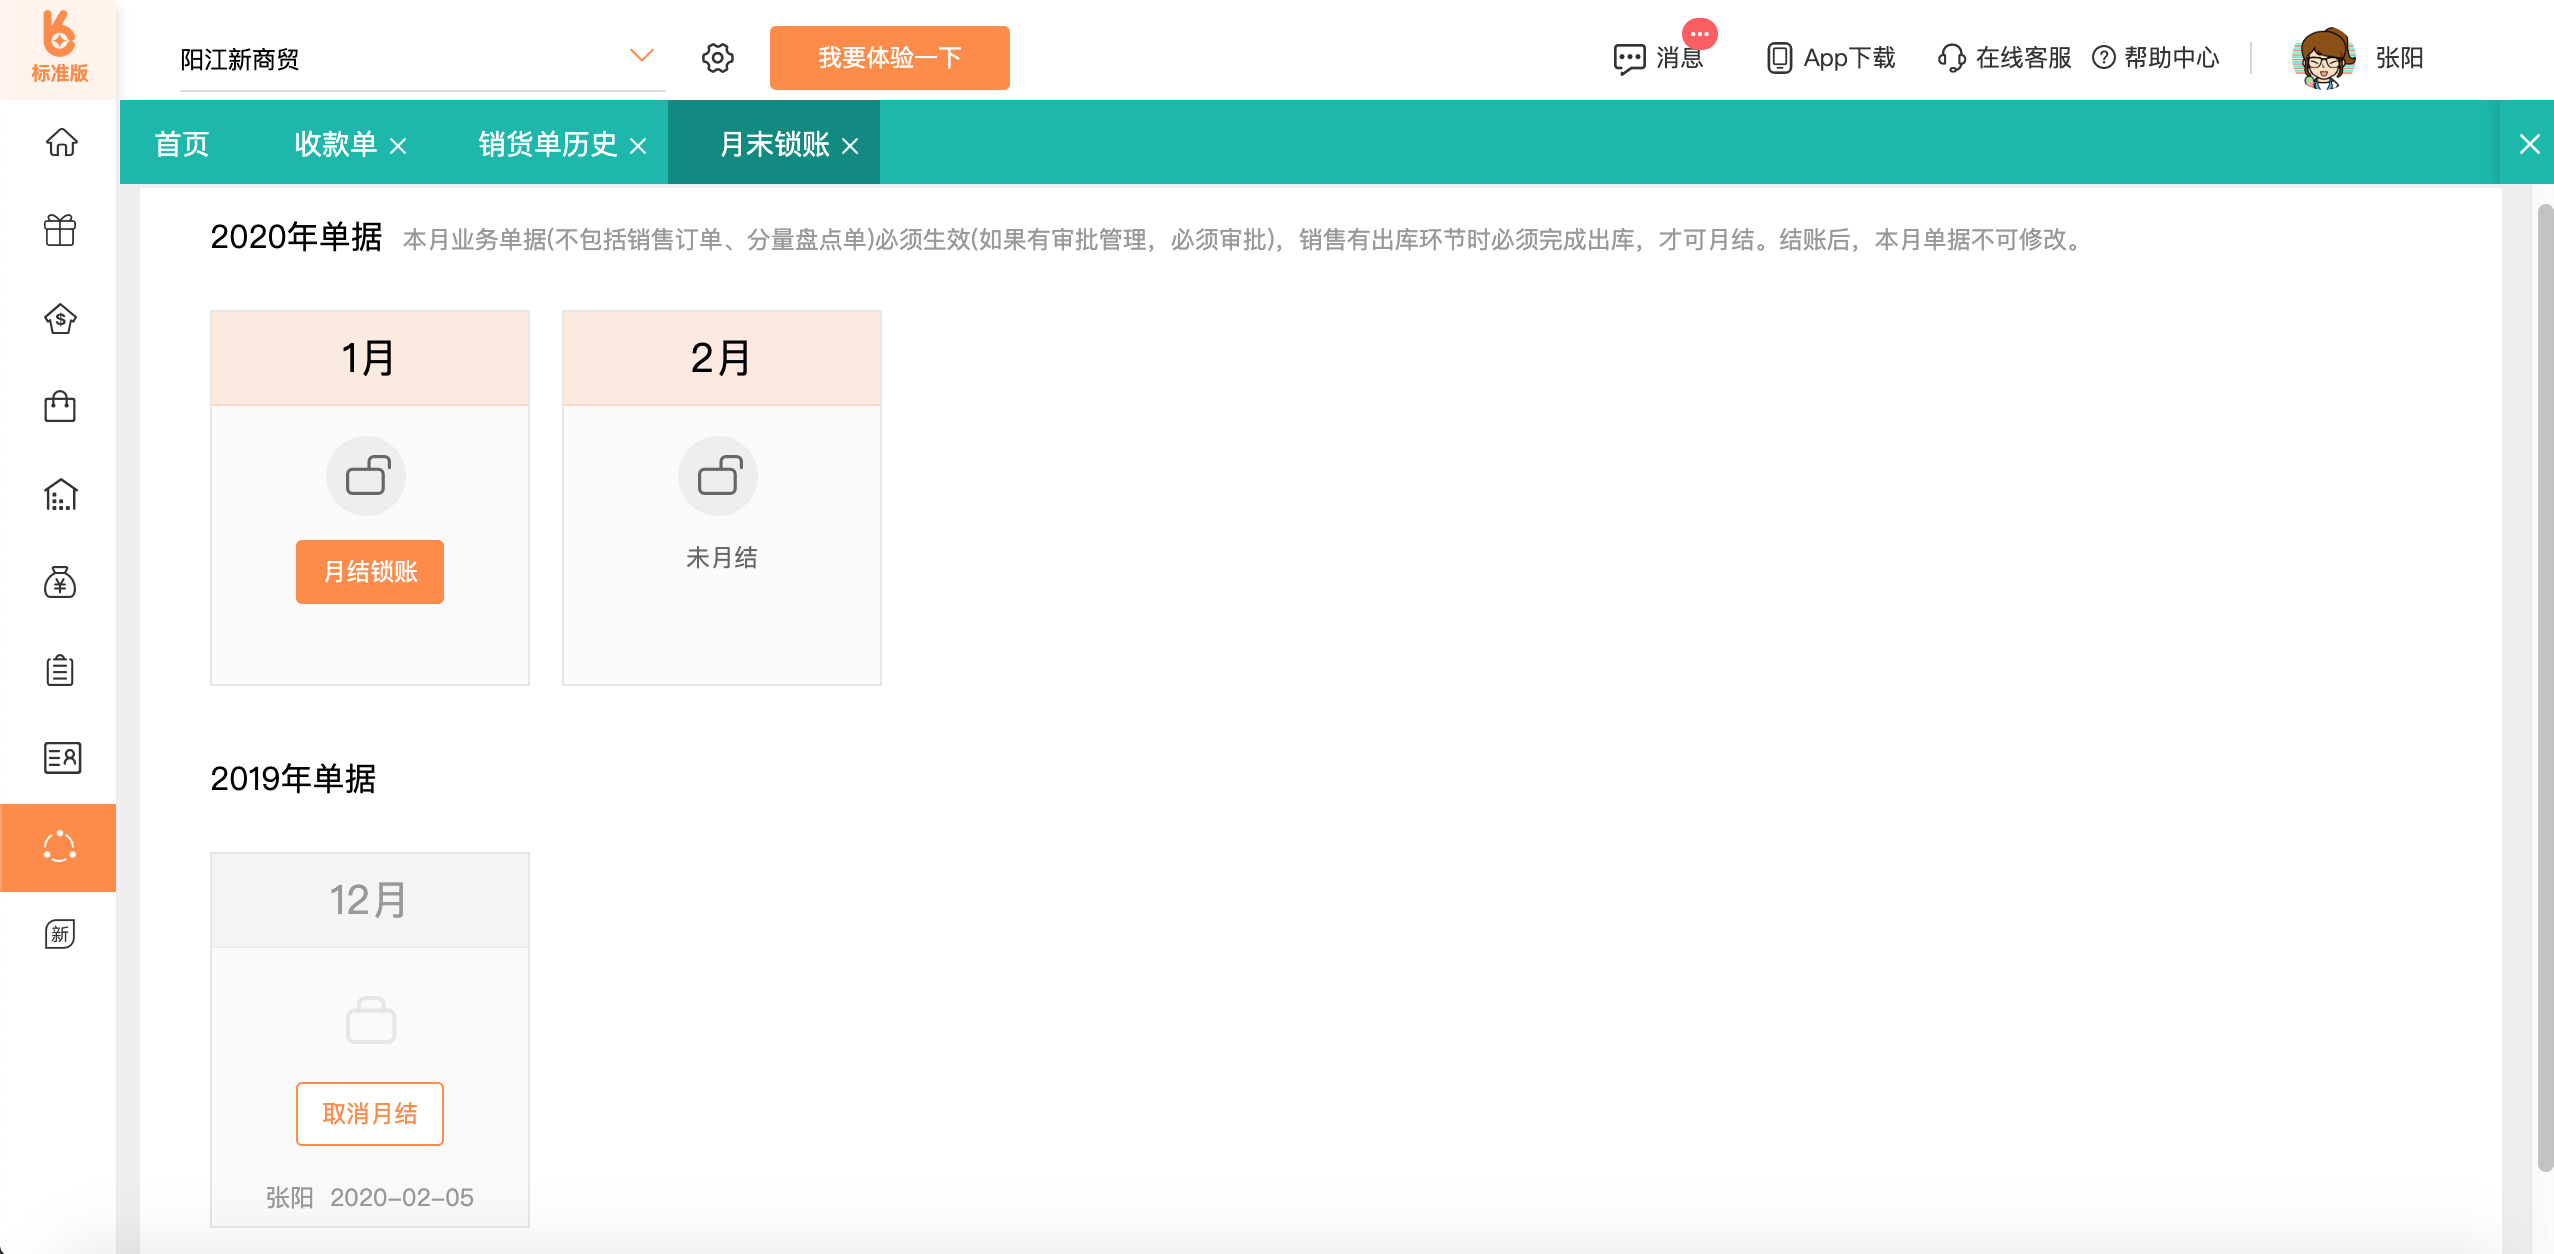This screenshot has height=1254, width=2554.
Task: Click the 我要体验一下 promotional button
Action: [889, 59]
